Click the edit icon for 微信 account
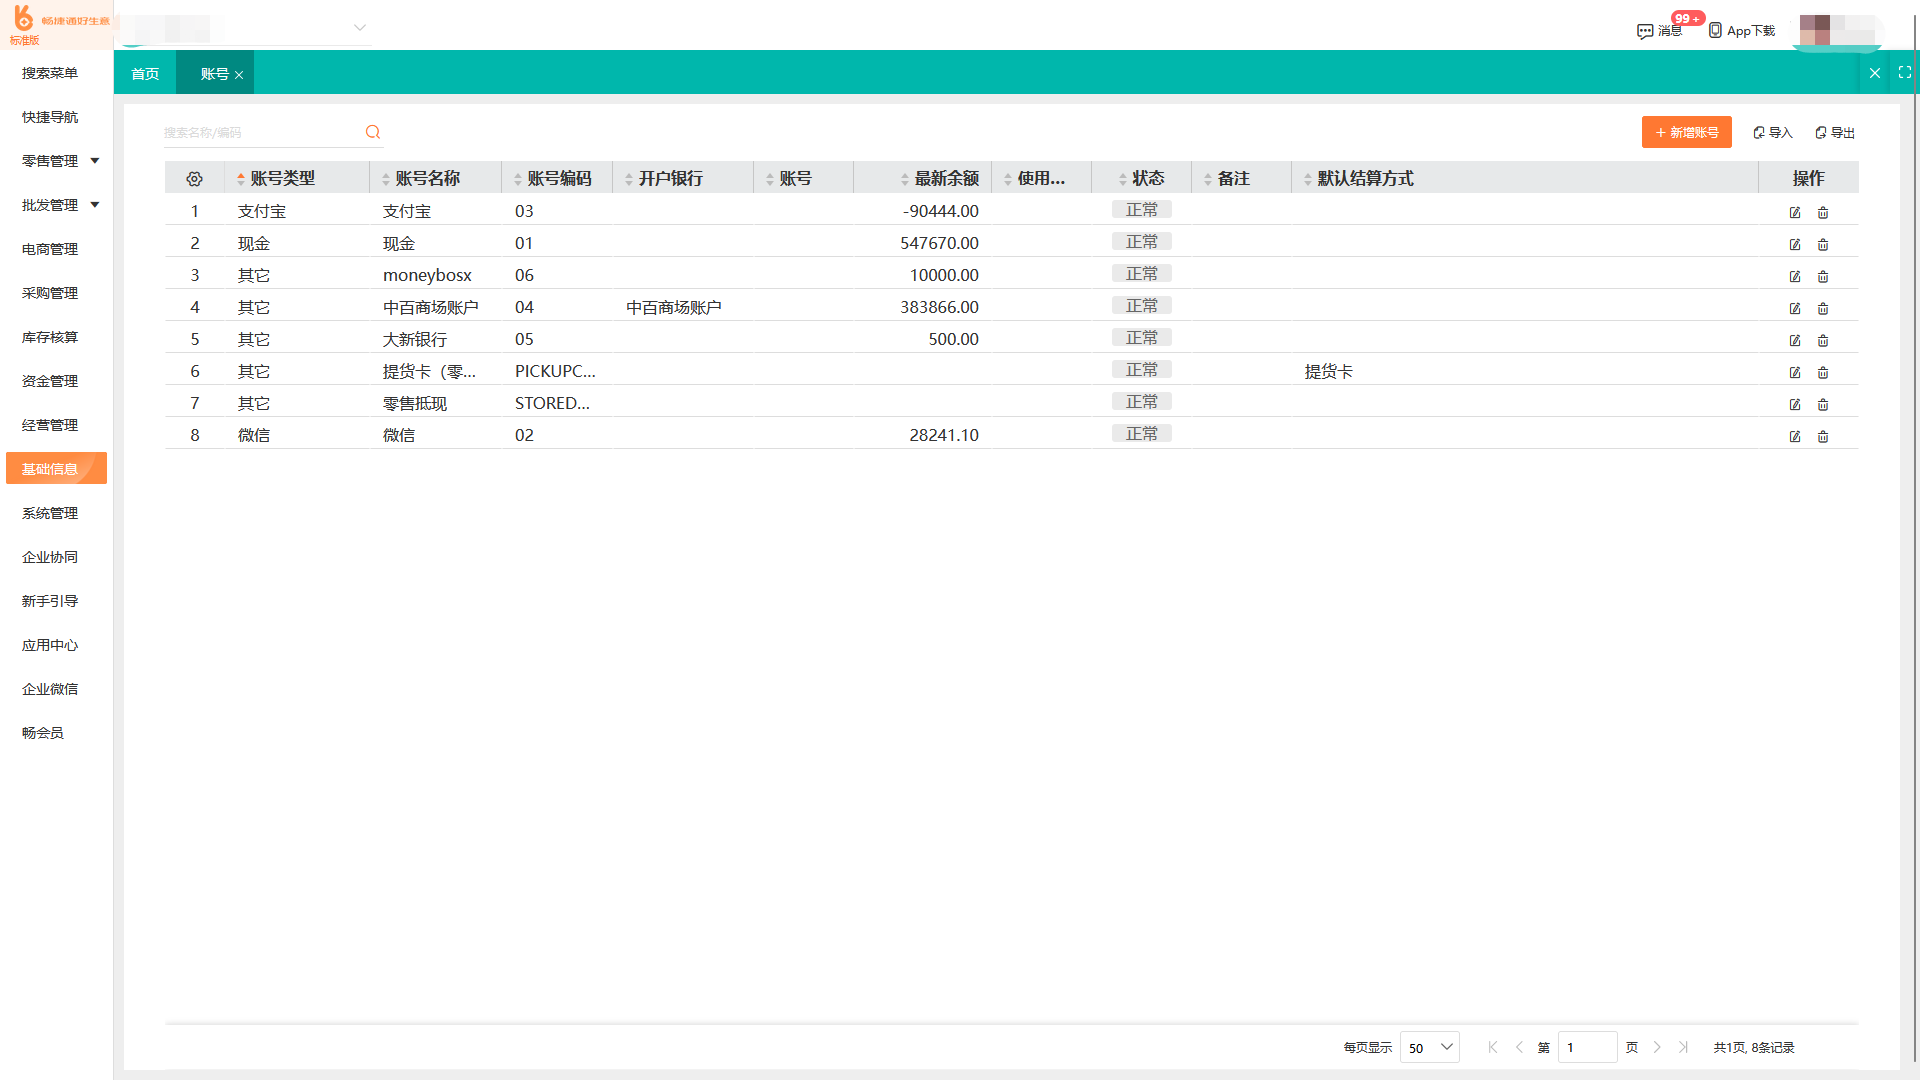 pos(1795,434)
